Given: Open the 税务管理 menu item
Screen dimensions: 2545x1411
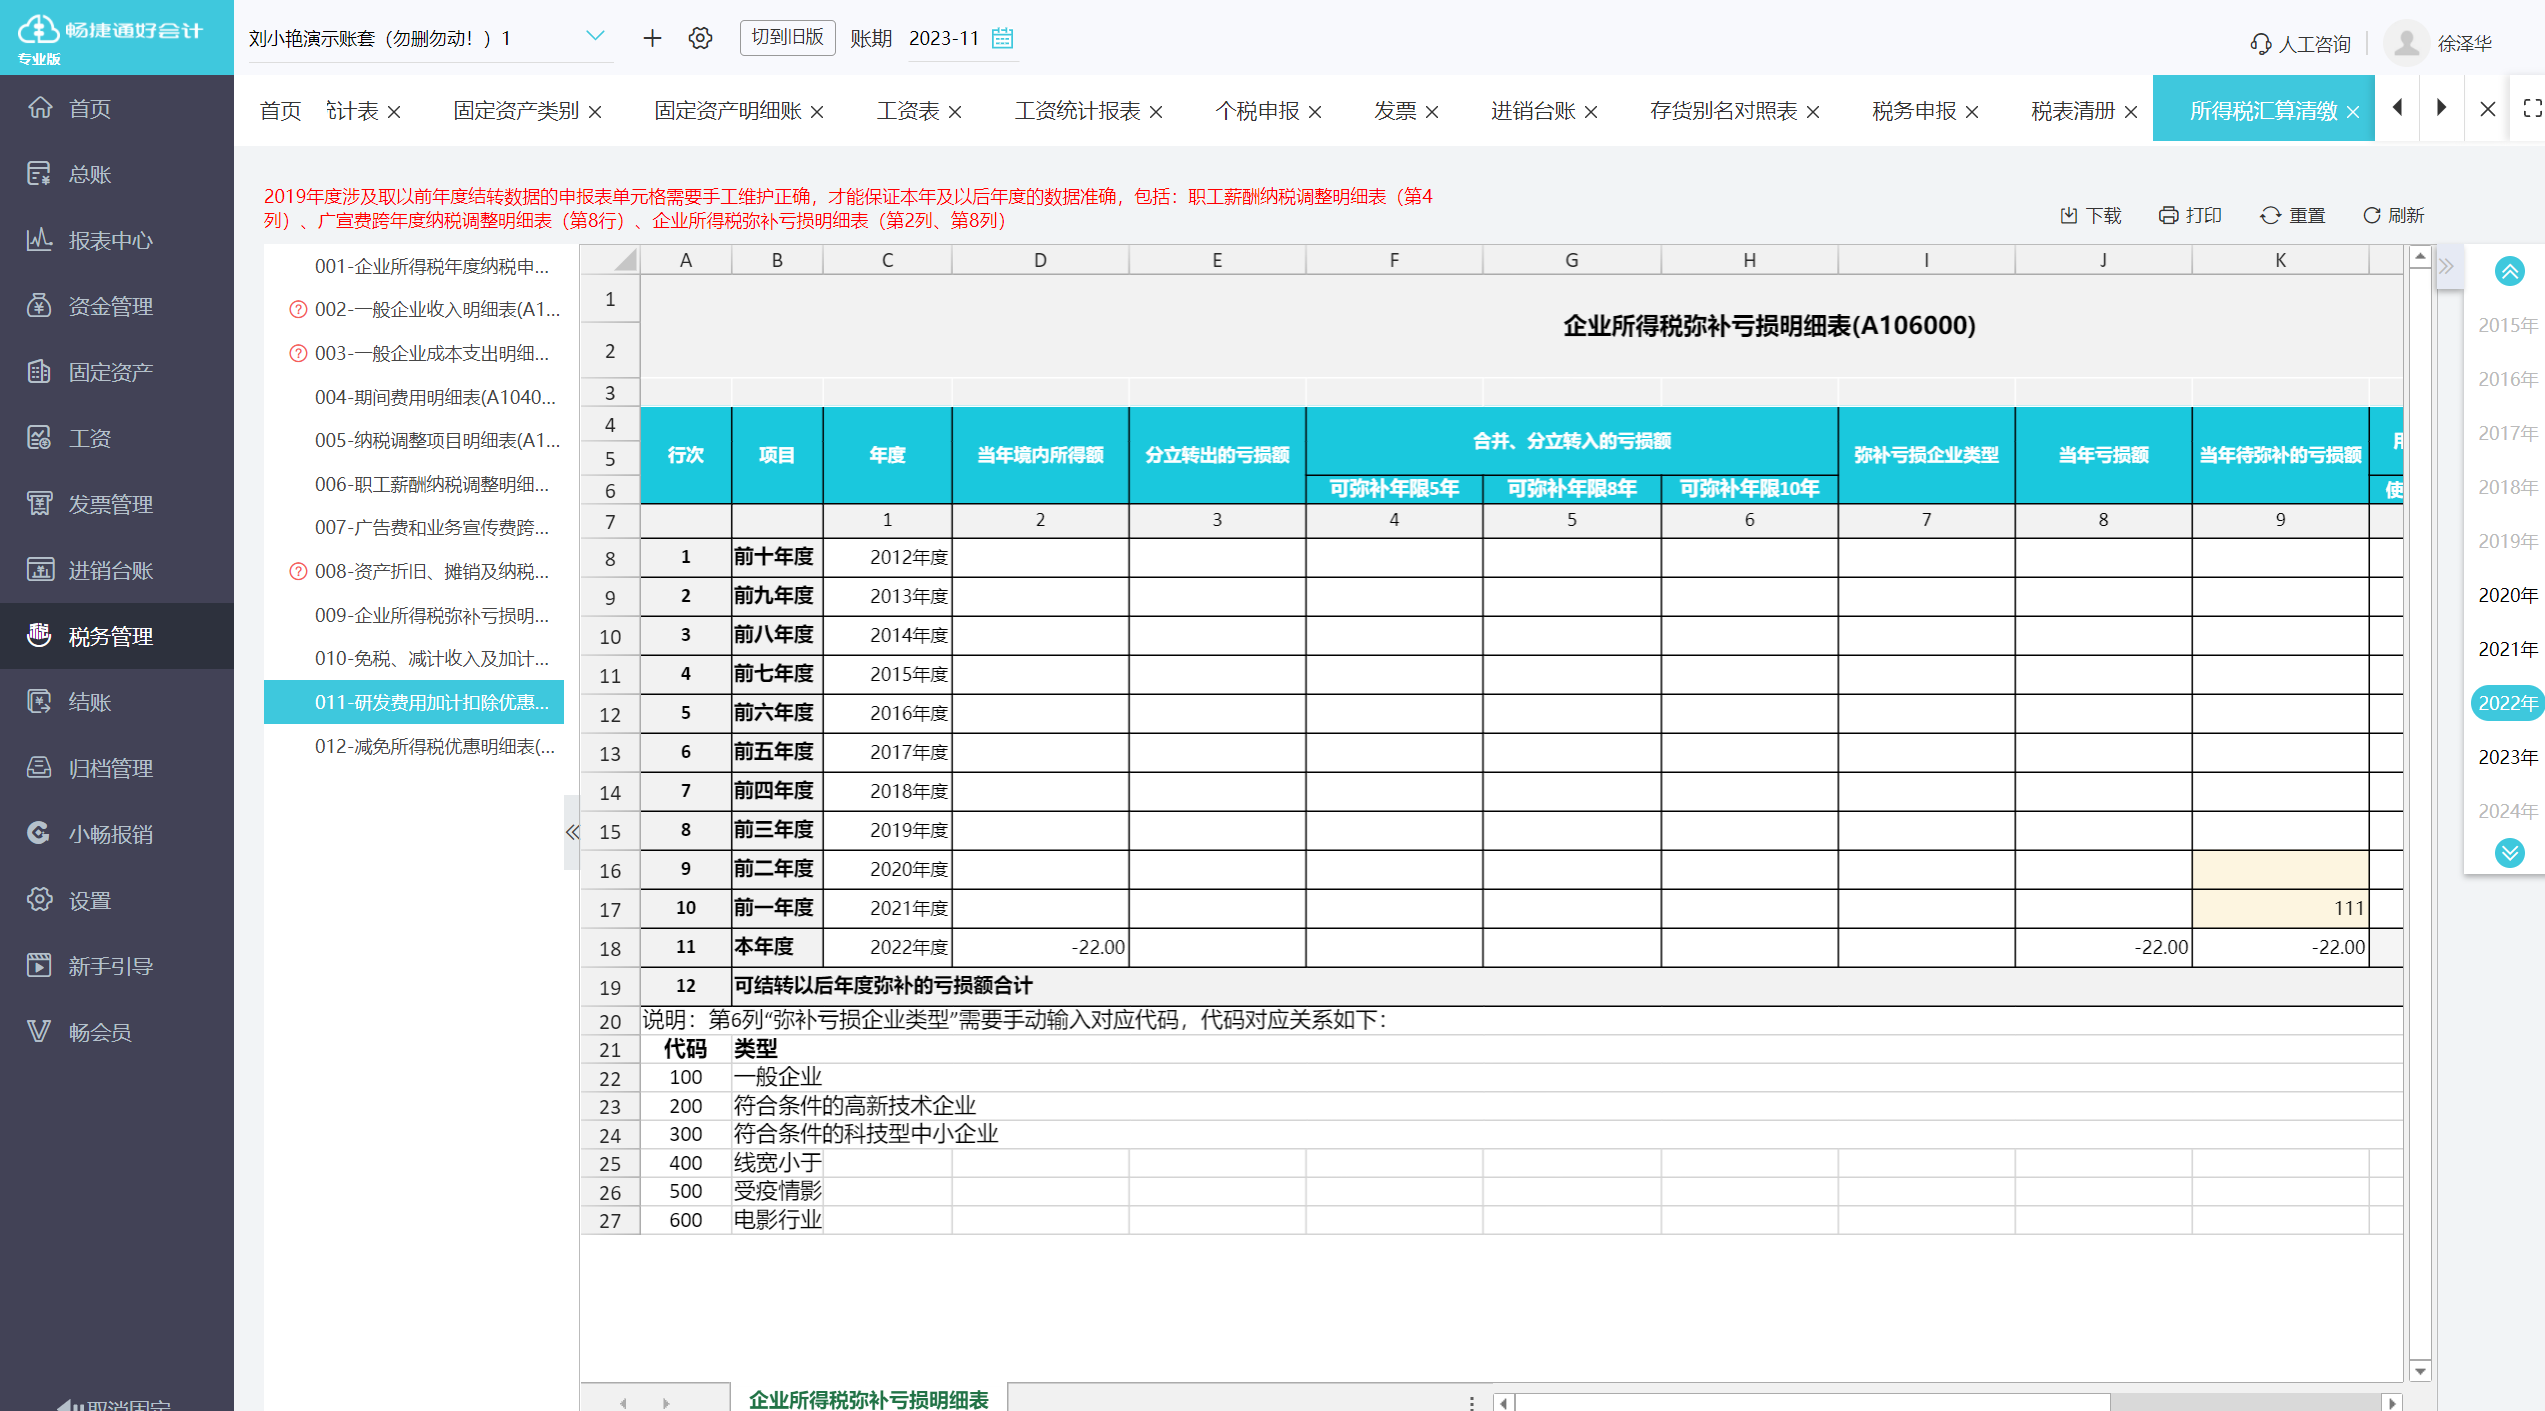Looking at the screenshot, I should click(113, 634).
